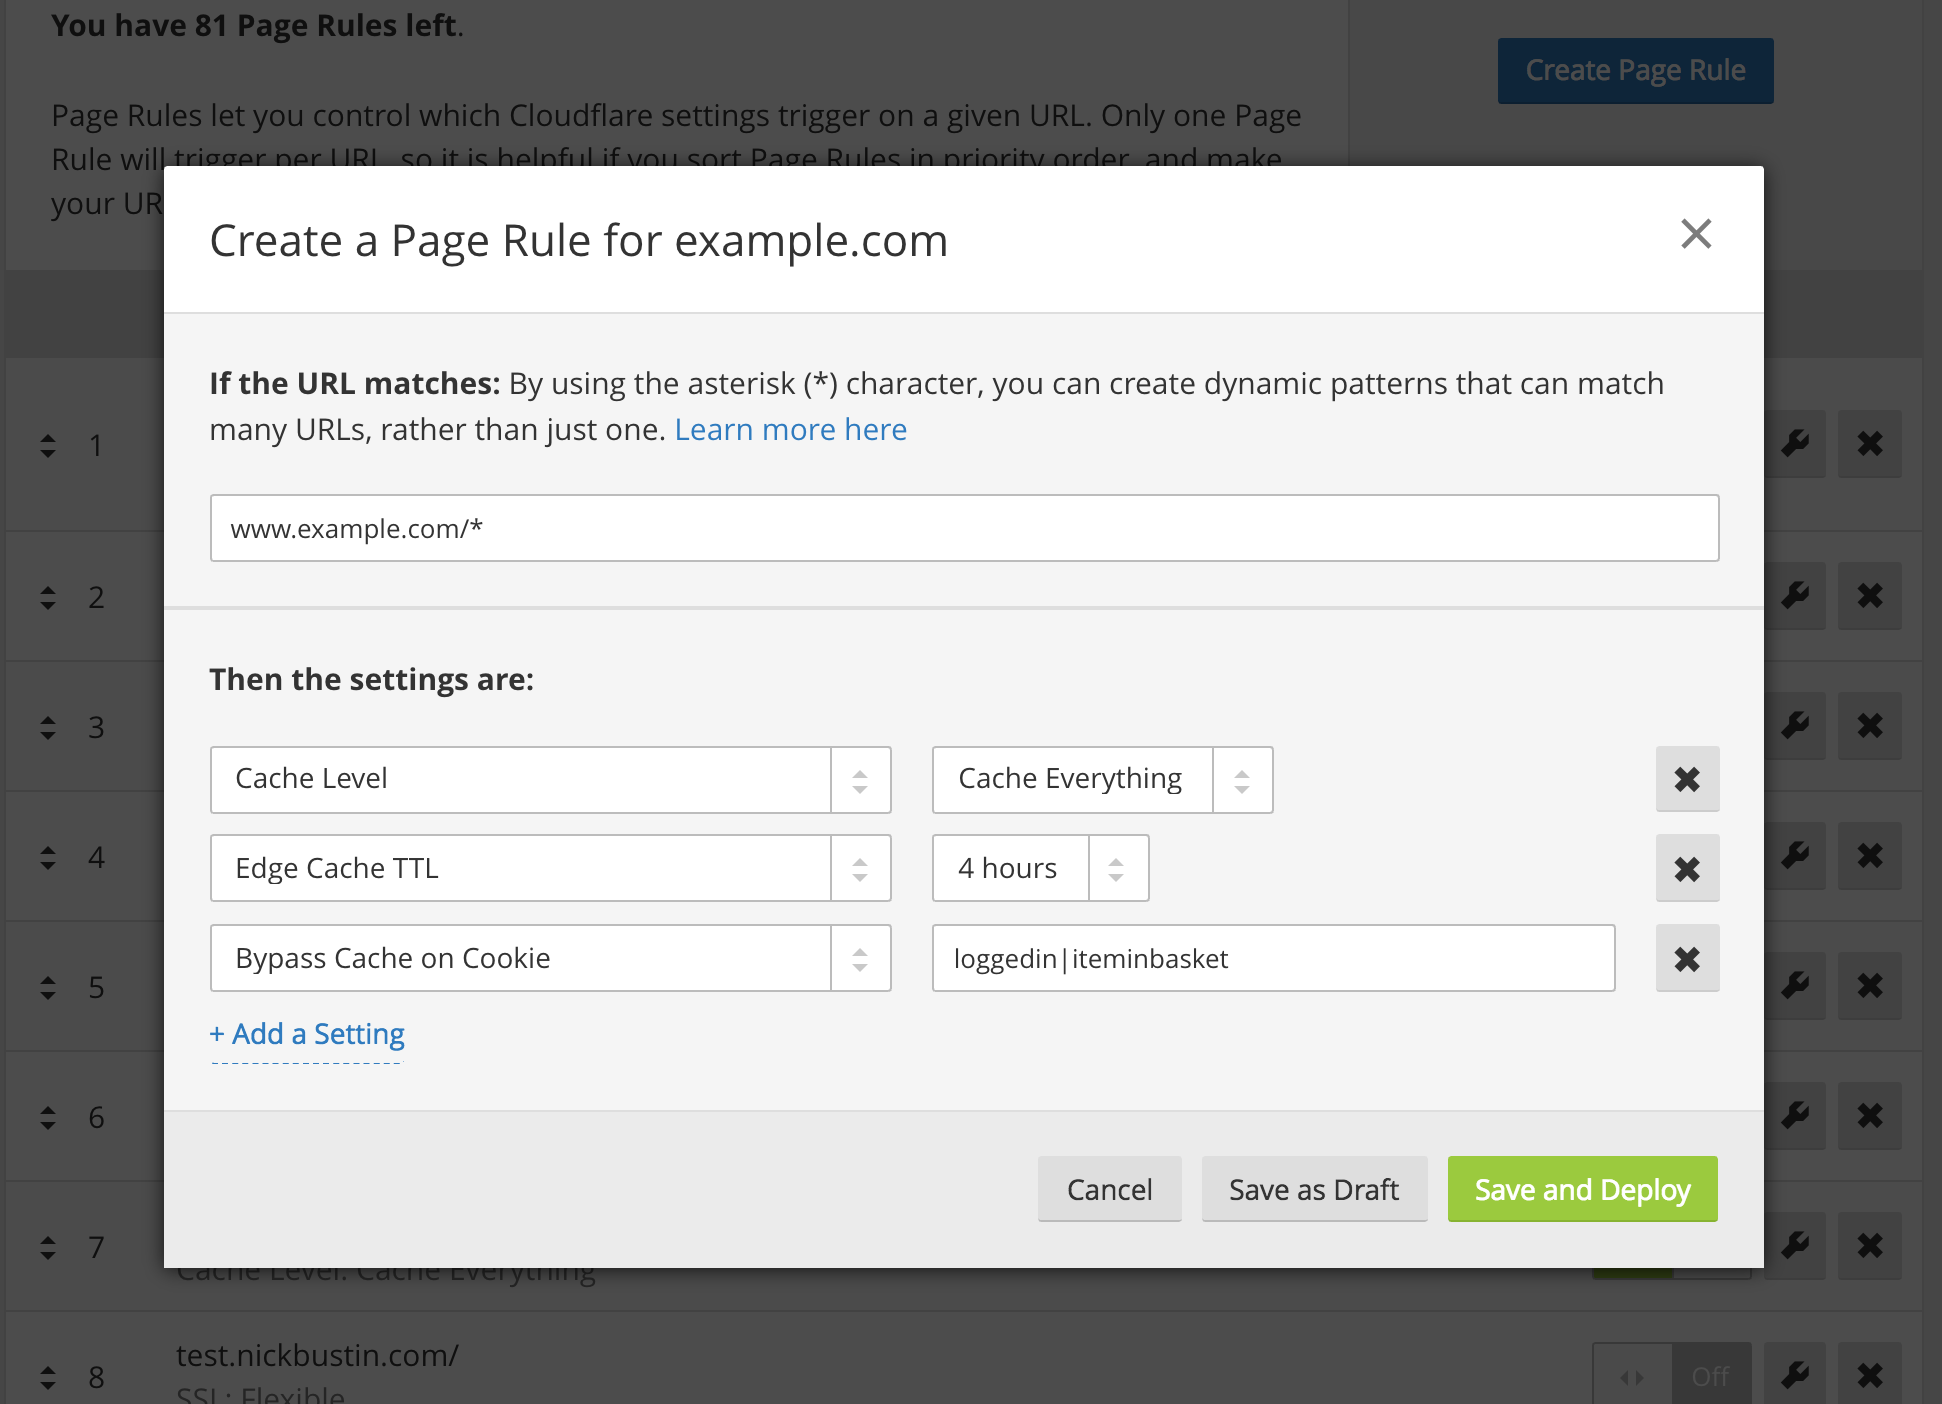Click Save and Deploy button
The image size is (1942, 1404).
coord(1582,1188)
